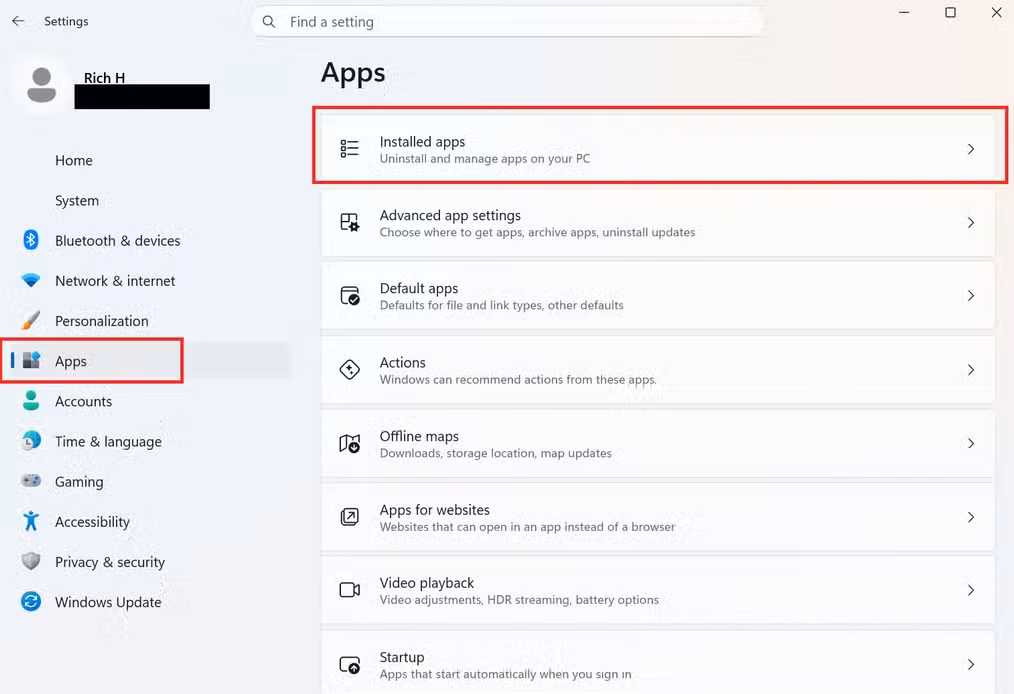
Task: Open Privacy & security label
Action: [x=110, y=561]
